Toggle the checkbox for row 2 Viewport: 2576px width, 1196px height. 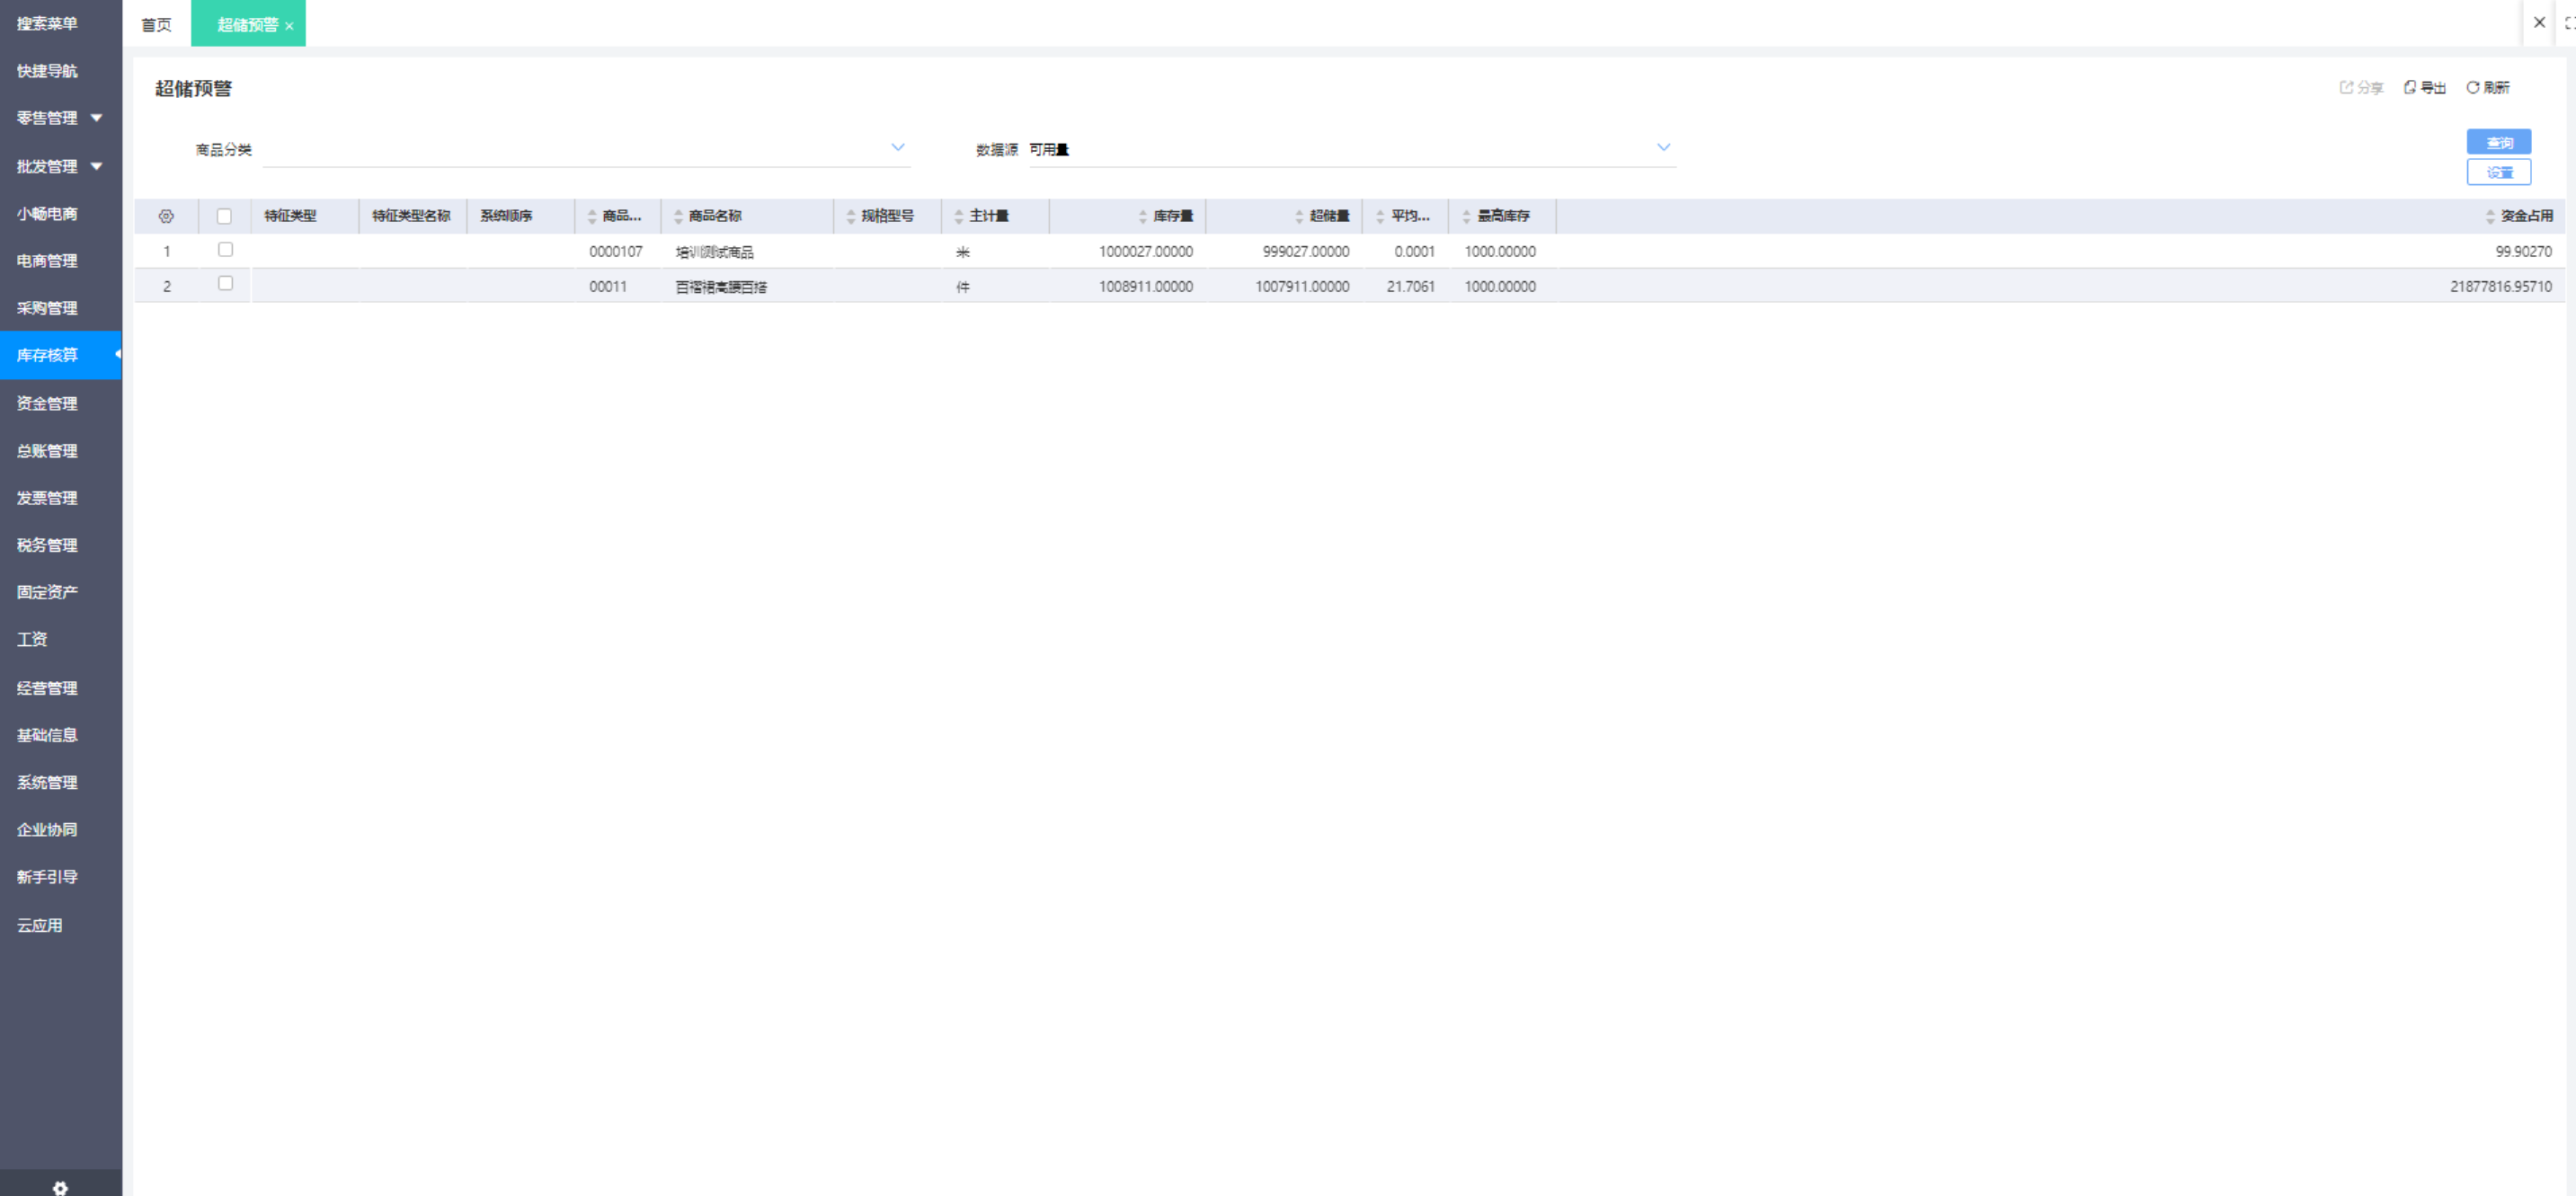[x=225, y=284]
